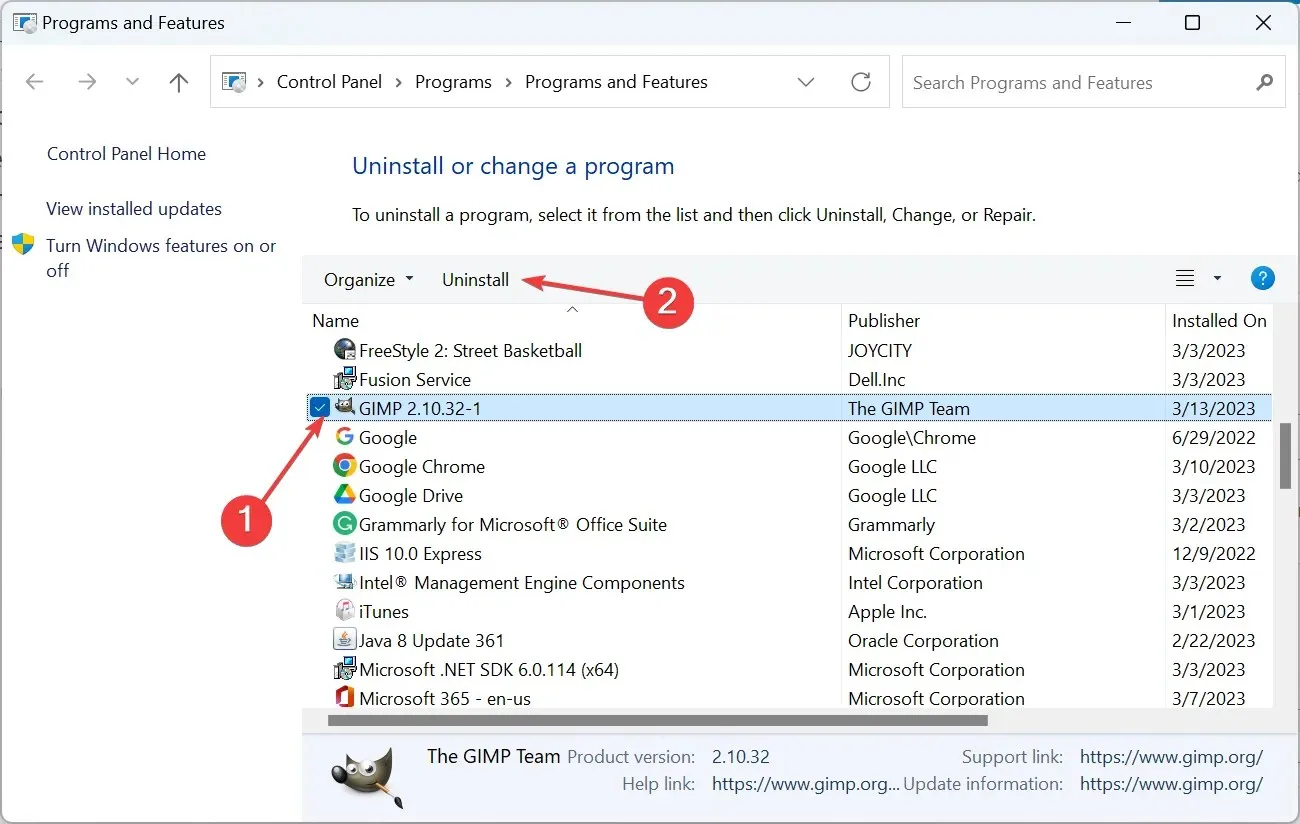Click the Programs and Features title bar icon
Image resolution: width=1300 pixels, height=824 pixels.
[24, 23]
